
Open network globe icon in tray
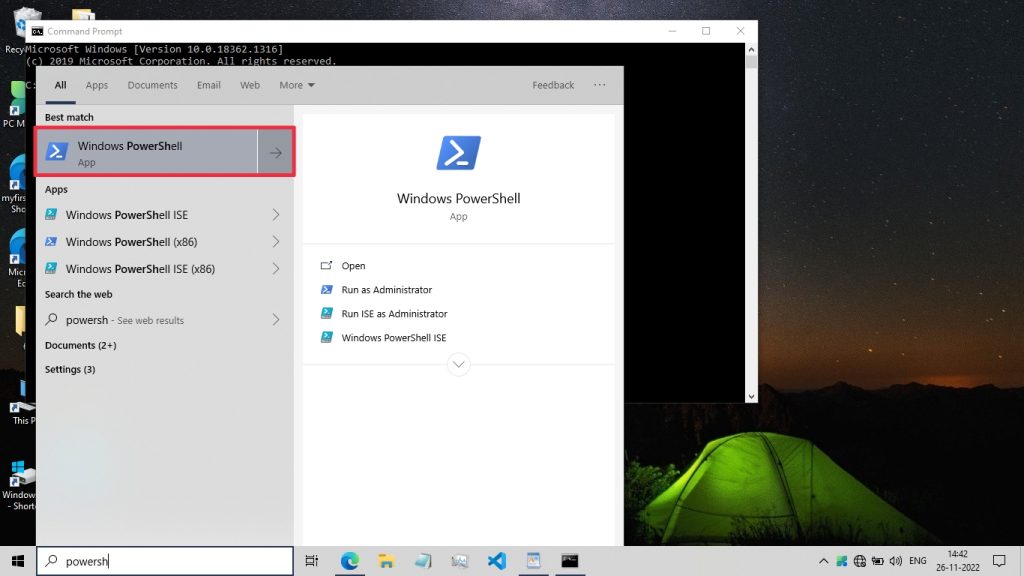coord(859,561)
